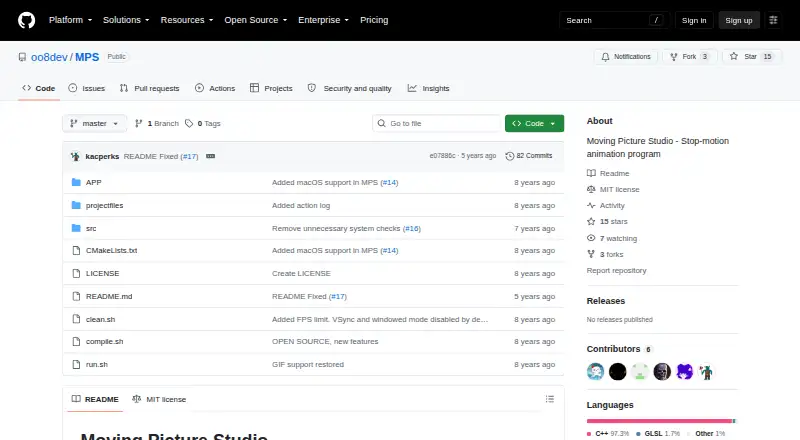Open the Enterprise dropdown
Screen dimensions: 800x440
pos(323,20)
